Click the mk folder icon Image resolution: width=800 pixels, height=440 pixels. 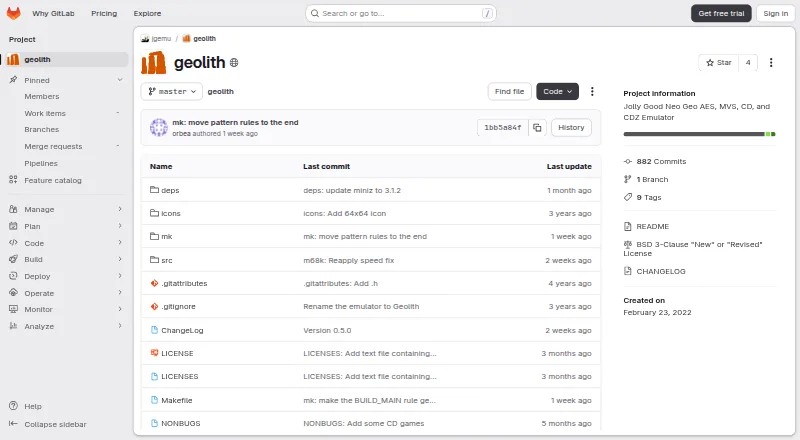pyautogui.click(x=154, y=236)
